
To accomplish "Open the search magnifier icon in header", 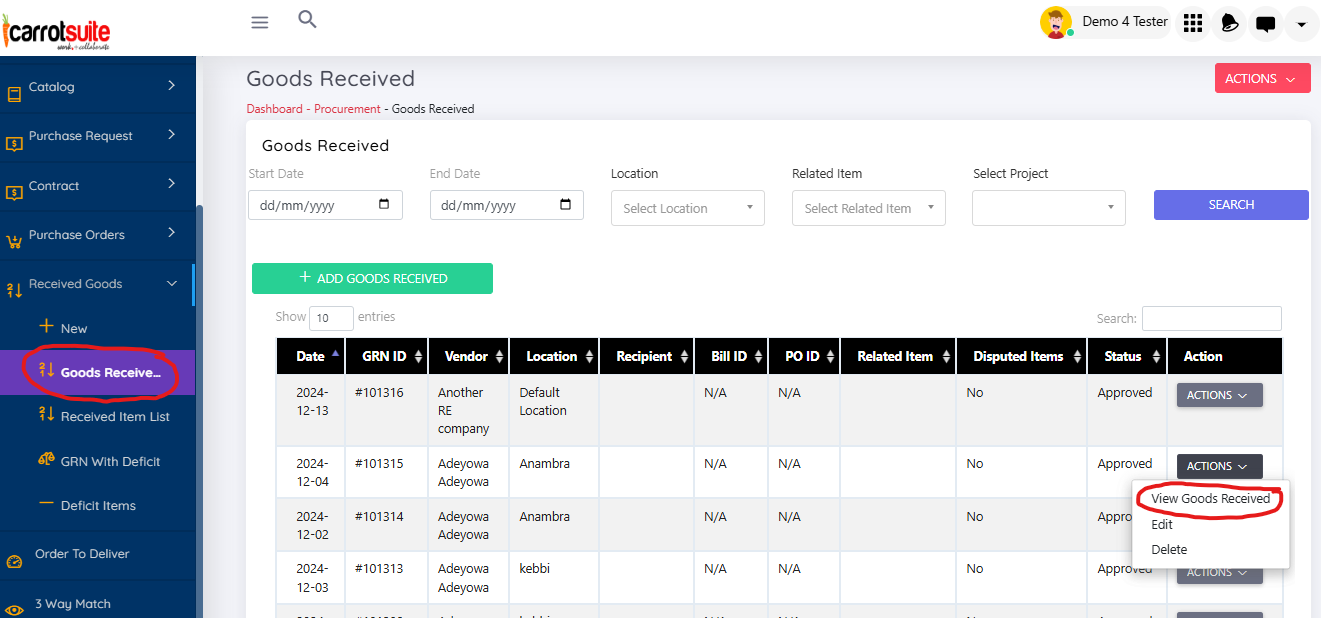I will tap(308, 19).
